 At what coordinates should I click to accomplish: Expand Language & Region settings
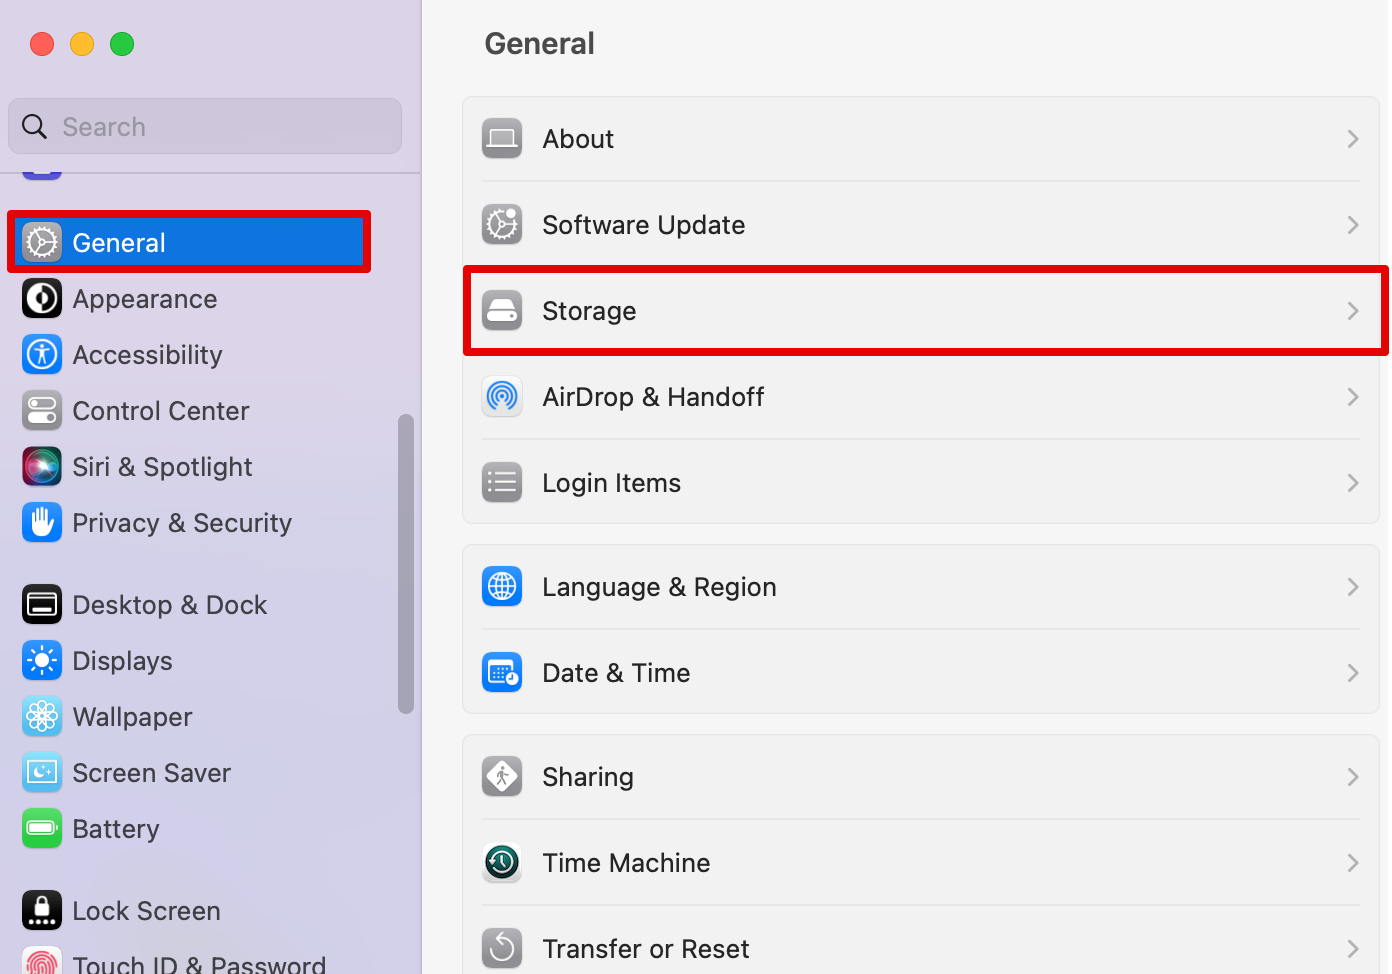(920, 587)
